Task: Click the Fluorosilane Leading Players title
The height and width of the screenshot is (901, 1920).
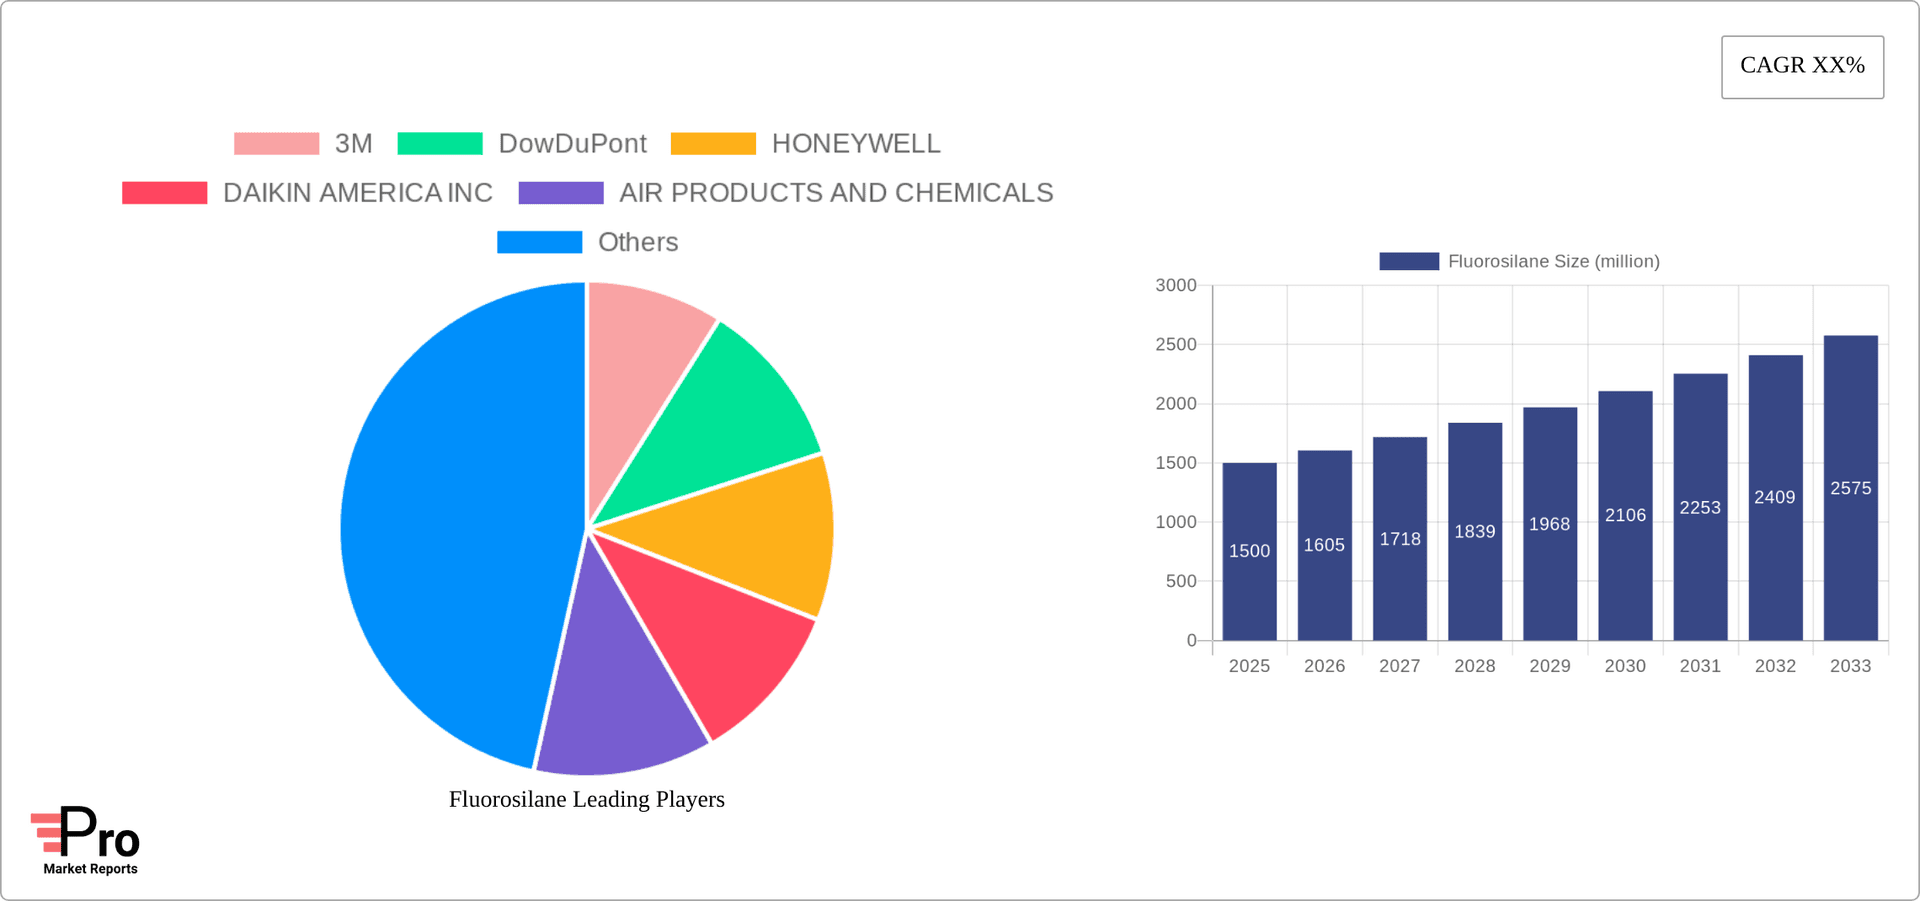Action: (x=587, y=799)
